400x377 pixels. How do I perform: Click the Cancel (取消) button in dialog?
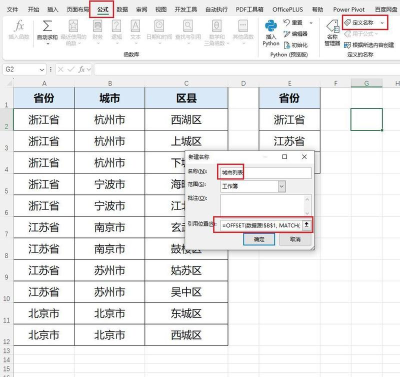click(x=295, y=239)
